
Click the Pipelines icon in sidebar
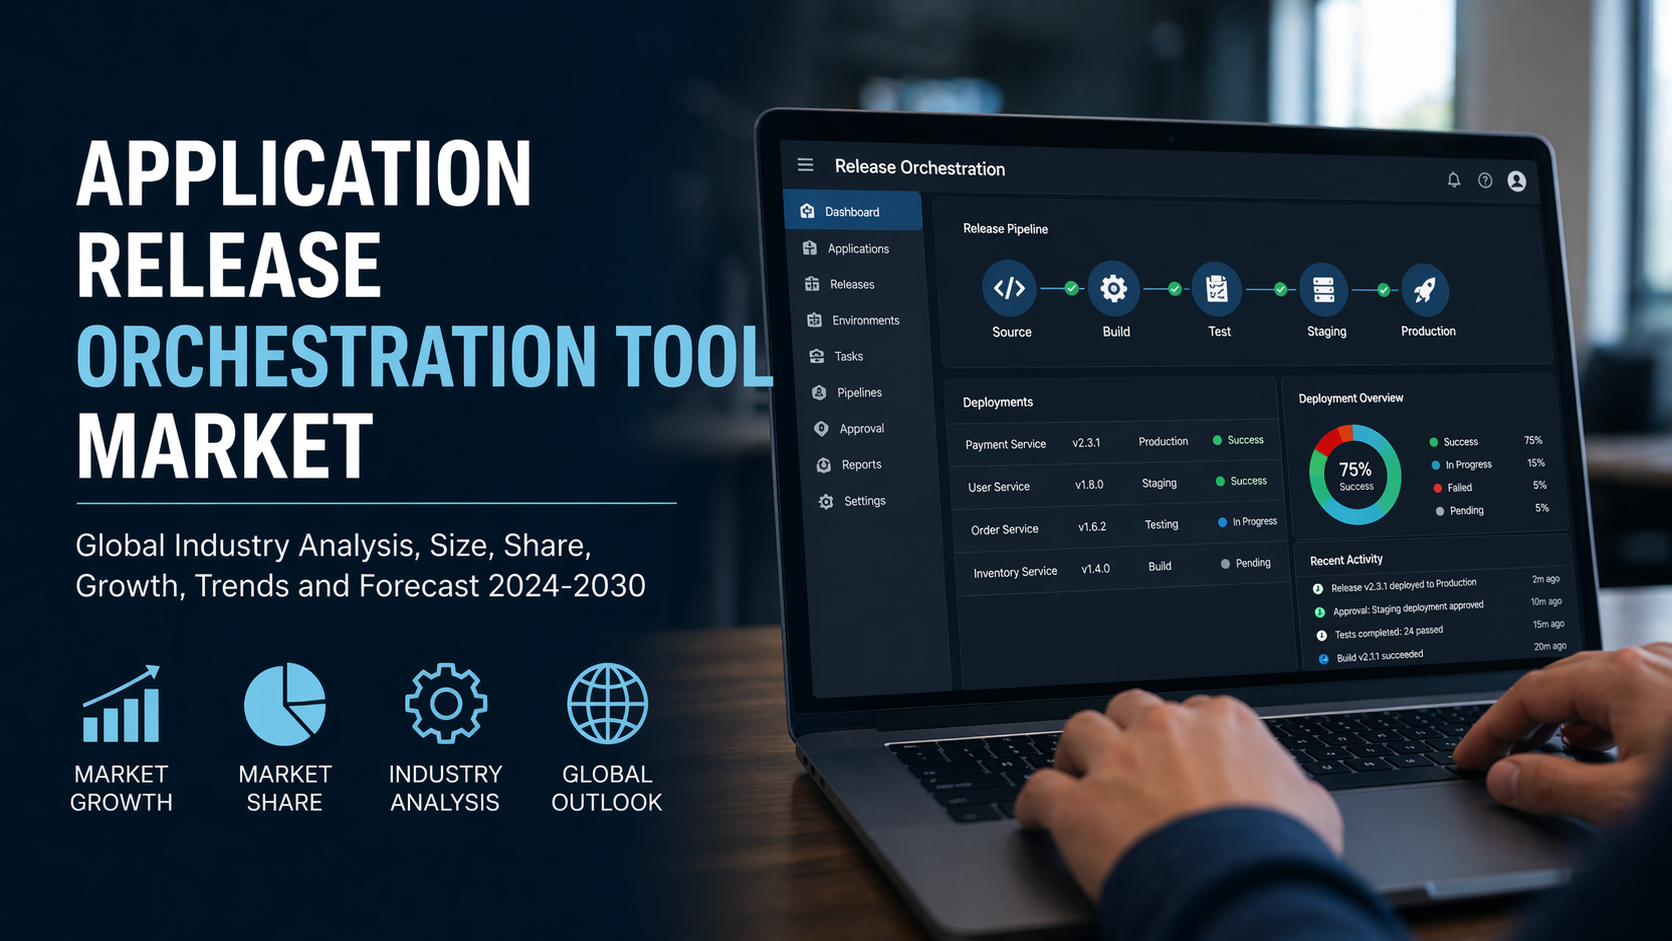pos(819,392)
